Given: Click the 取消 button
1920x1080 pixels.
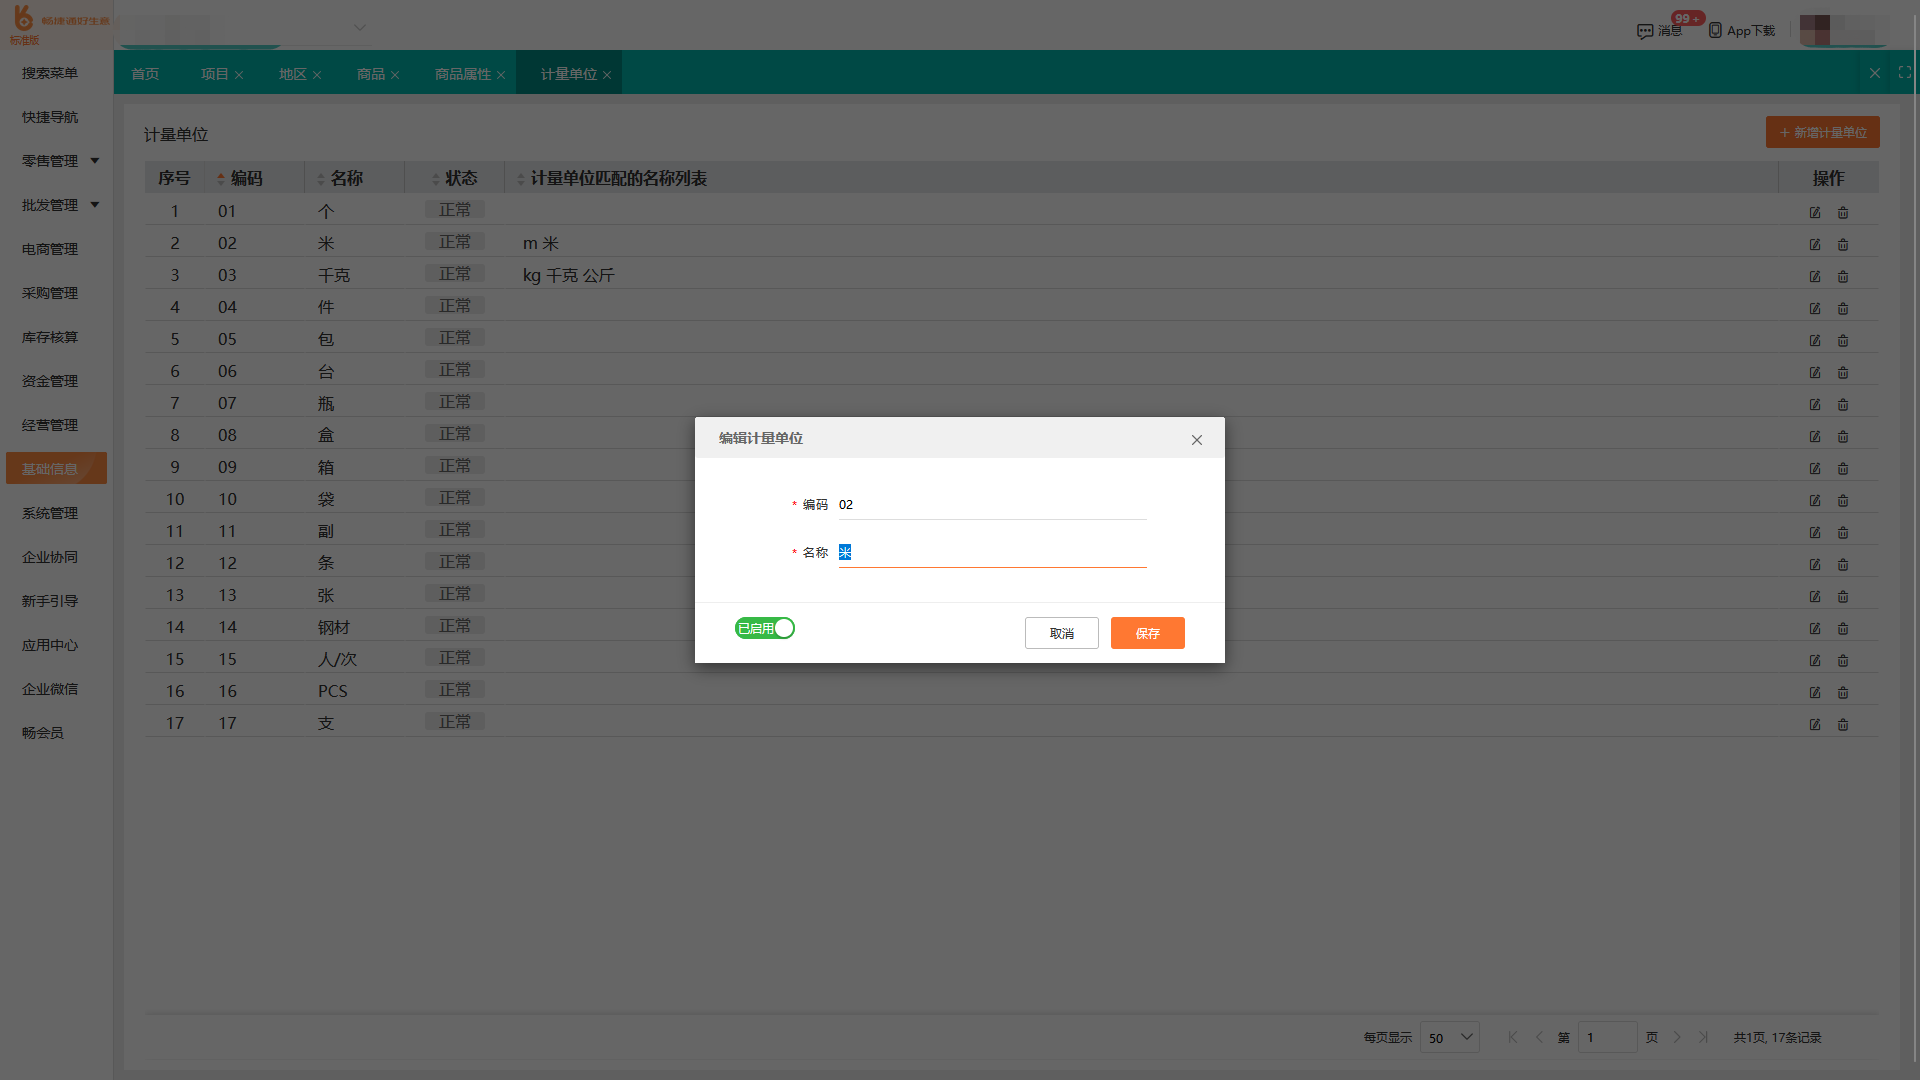Looking at the screenshot, I should tap(1062, 633).
